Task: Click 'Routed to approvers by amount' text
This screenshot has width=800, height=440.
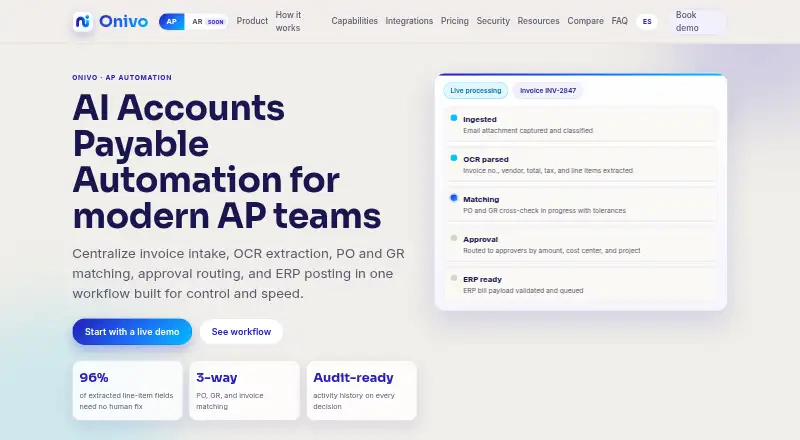Action: (552, 251)
